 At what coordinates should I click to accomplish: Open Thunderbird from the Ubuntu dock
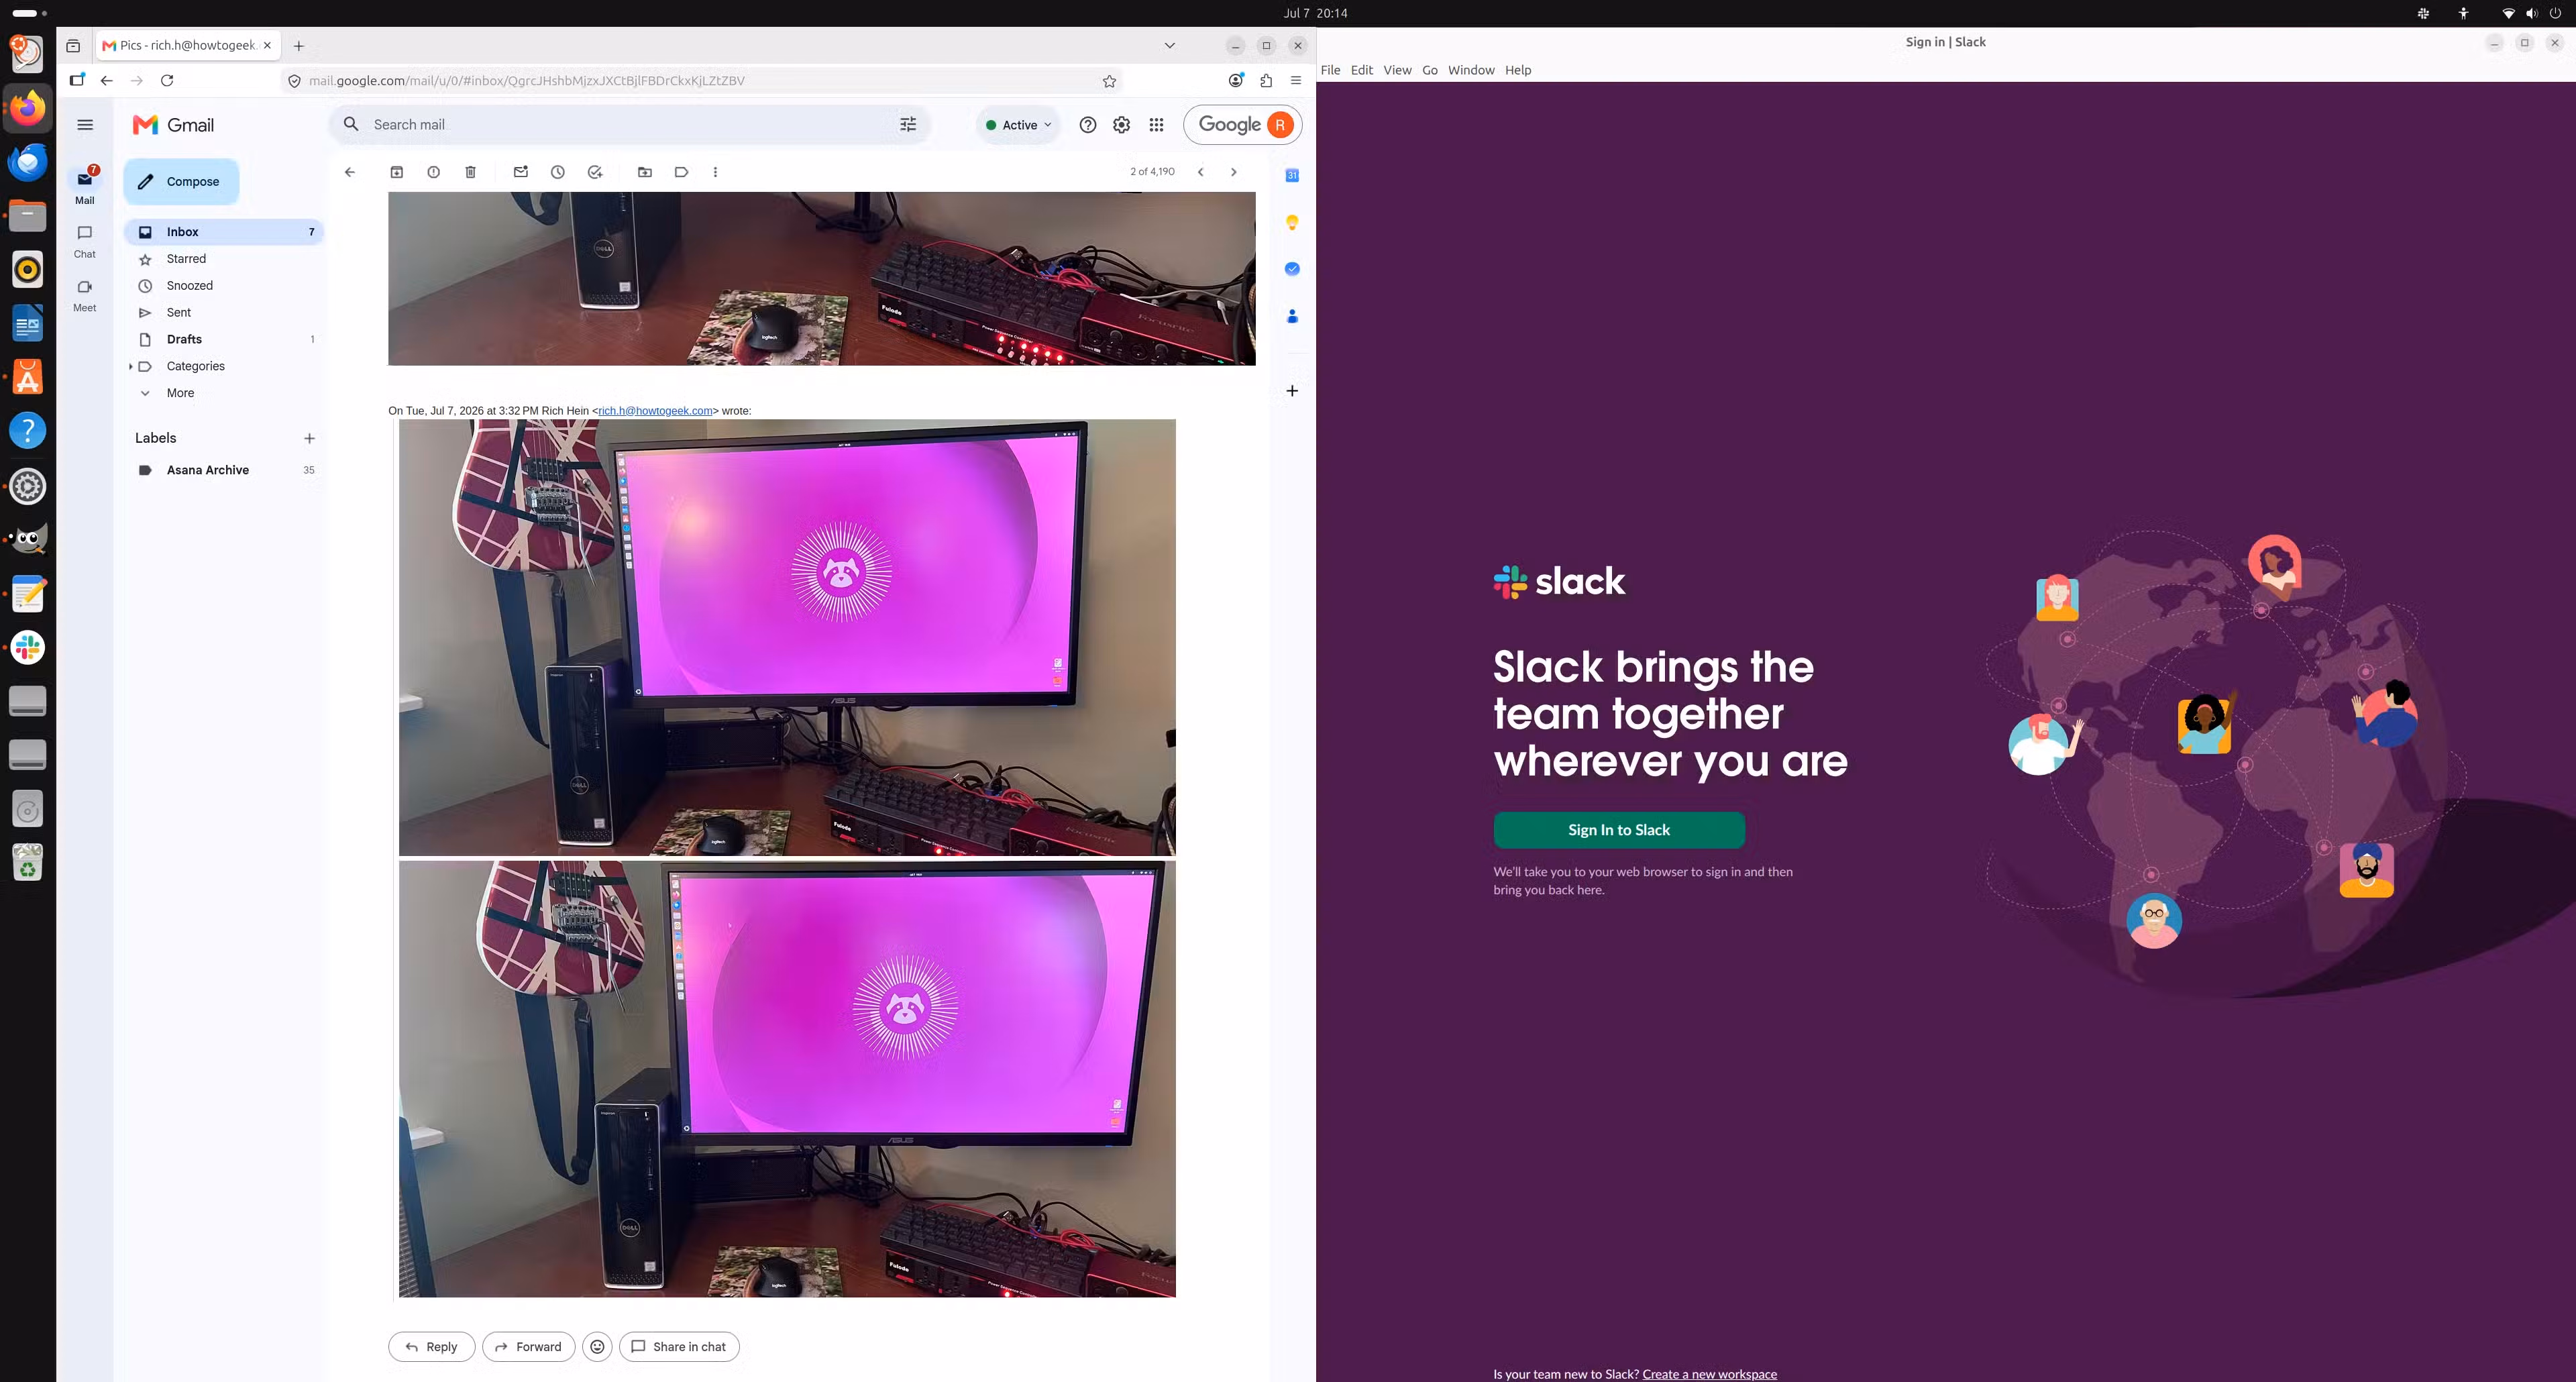tap(28, 161)
